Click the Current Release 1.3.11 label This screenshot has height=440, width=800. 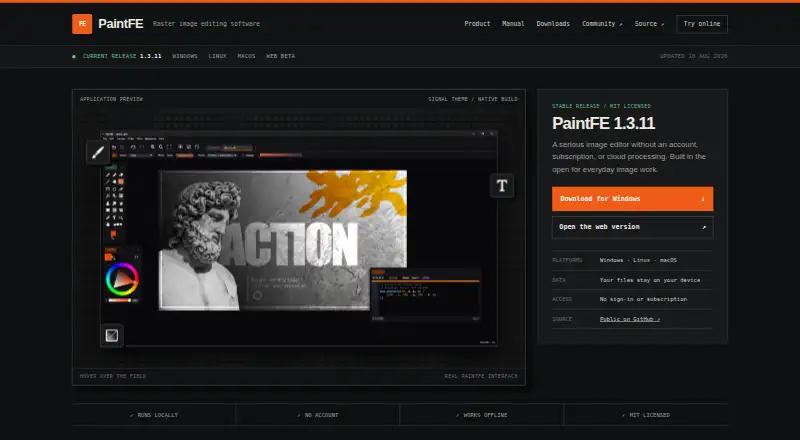122,56
